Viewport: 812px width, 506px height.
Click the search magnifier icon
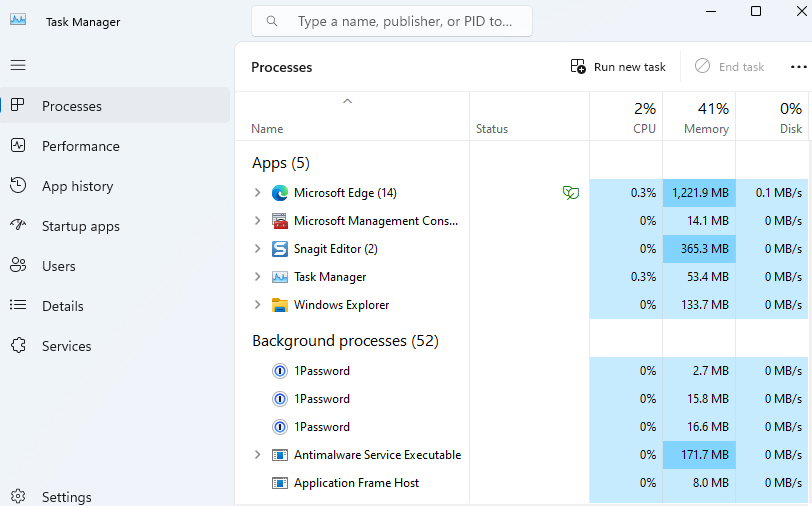click(272, 21)
